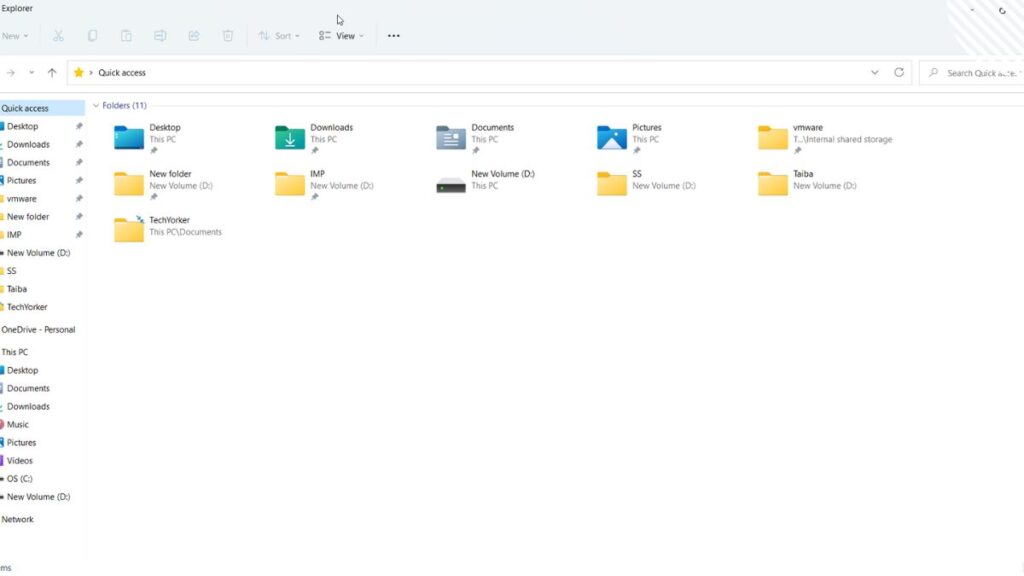This screenshot has width=1024, height=576.
Task: Click the pin icon beside sidebar IMP
Action: click(x=79, y=234)
